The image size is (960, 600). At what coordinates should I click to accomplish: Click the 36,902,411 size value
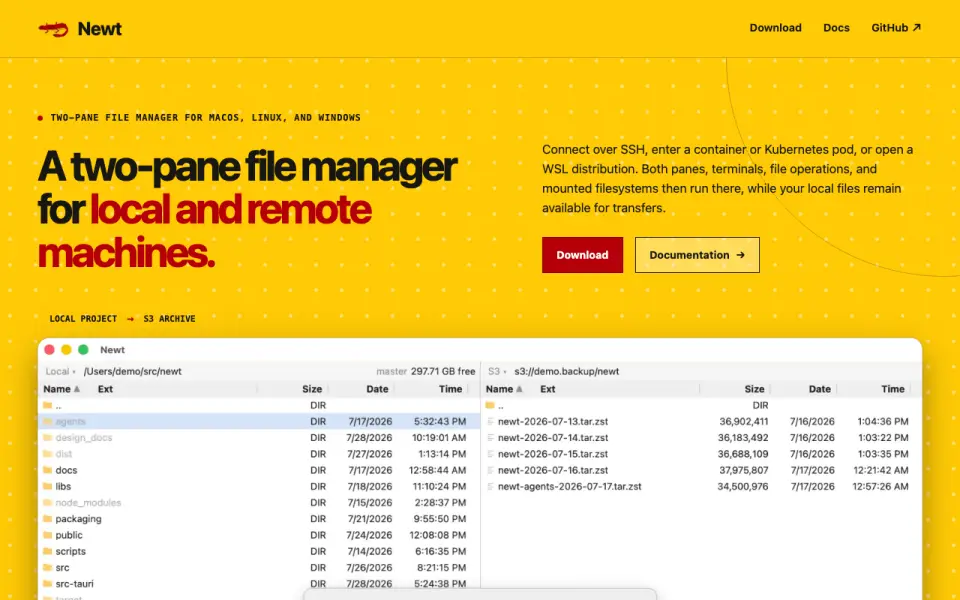(743, 421)
